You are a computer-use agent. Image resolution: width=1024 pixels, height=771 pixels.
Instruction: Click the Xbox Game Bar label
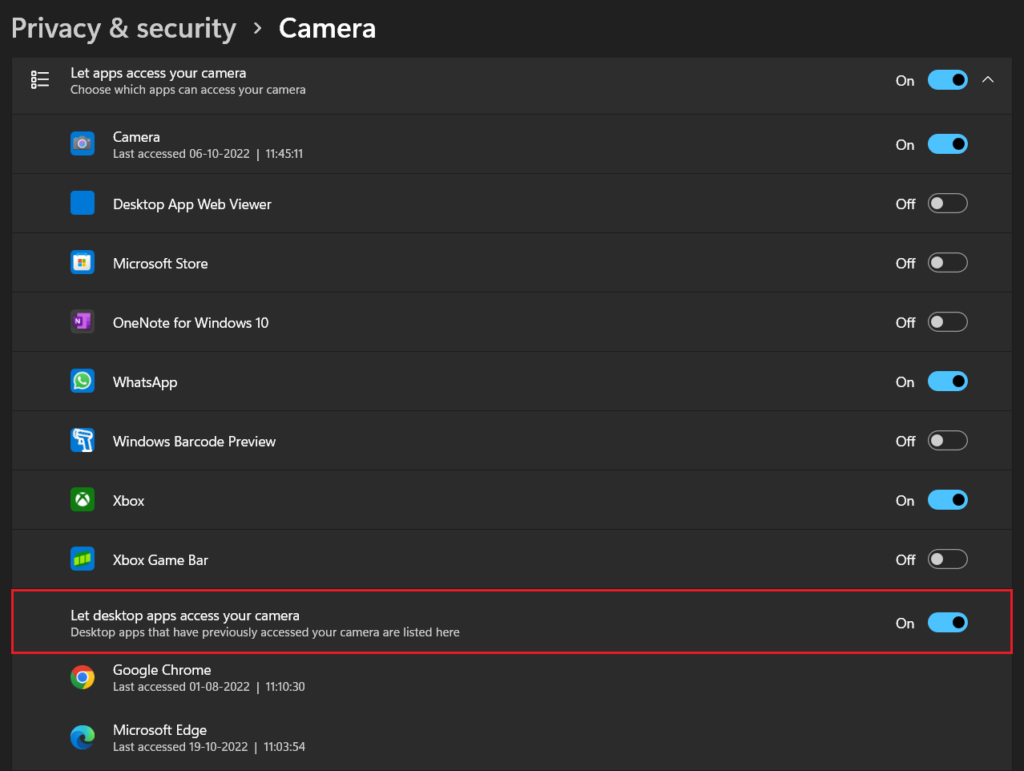(x=161, y=560)
